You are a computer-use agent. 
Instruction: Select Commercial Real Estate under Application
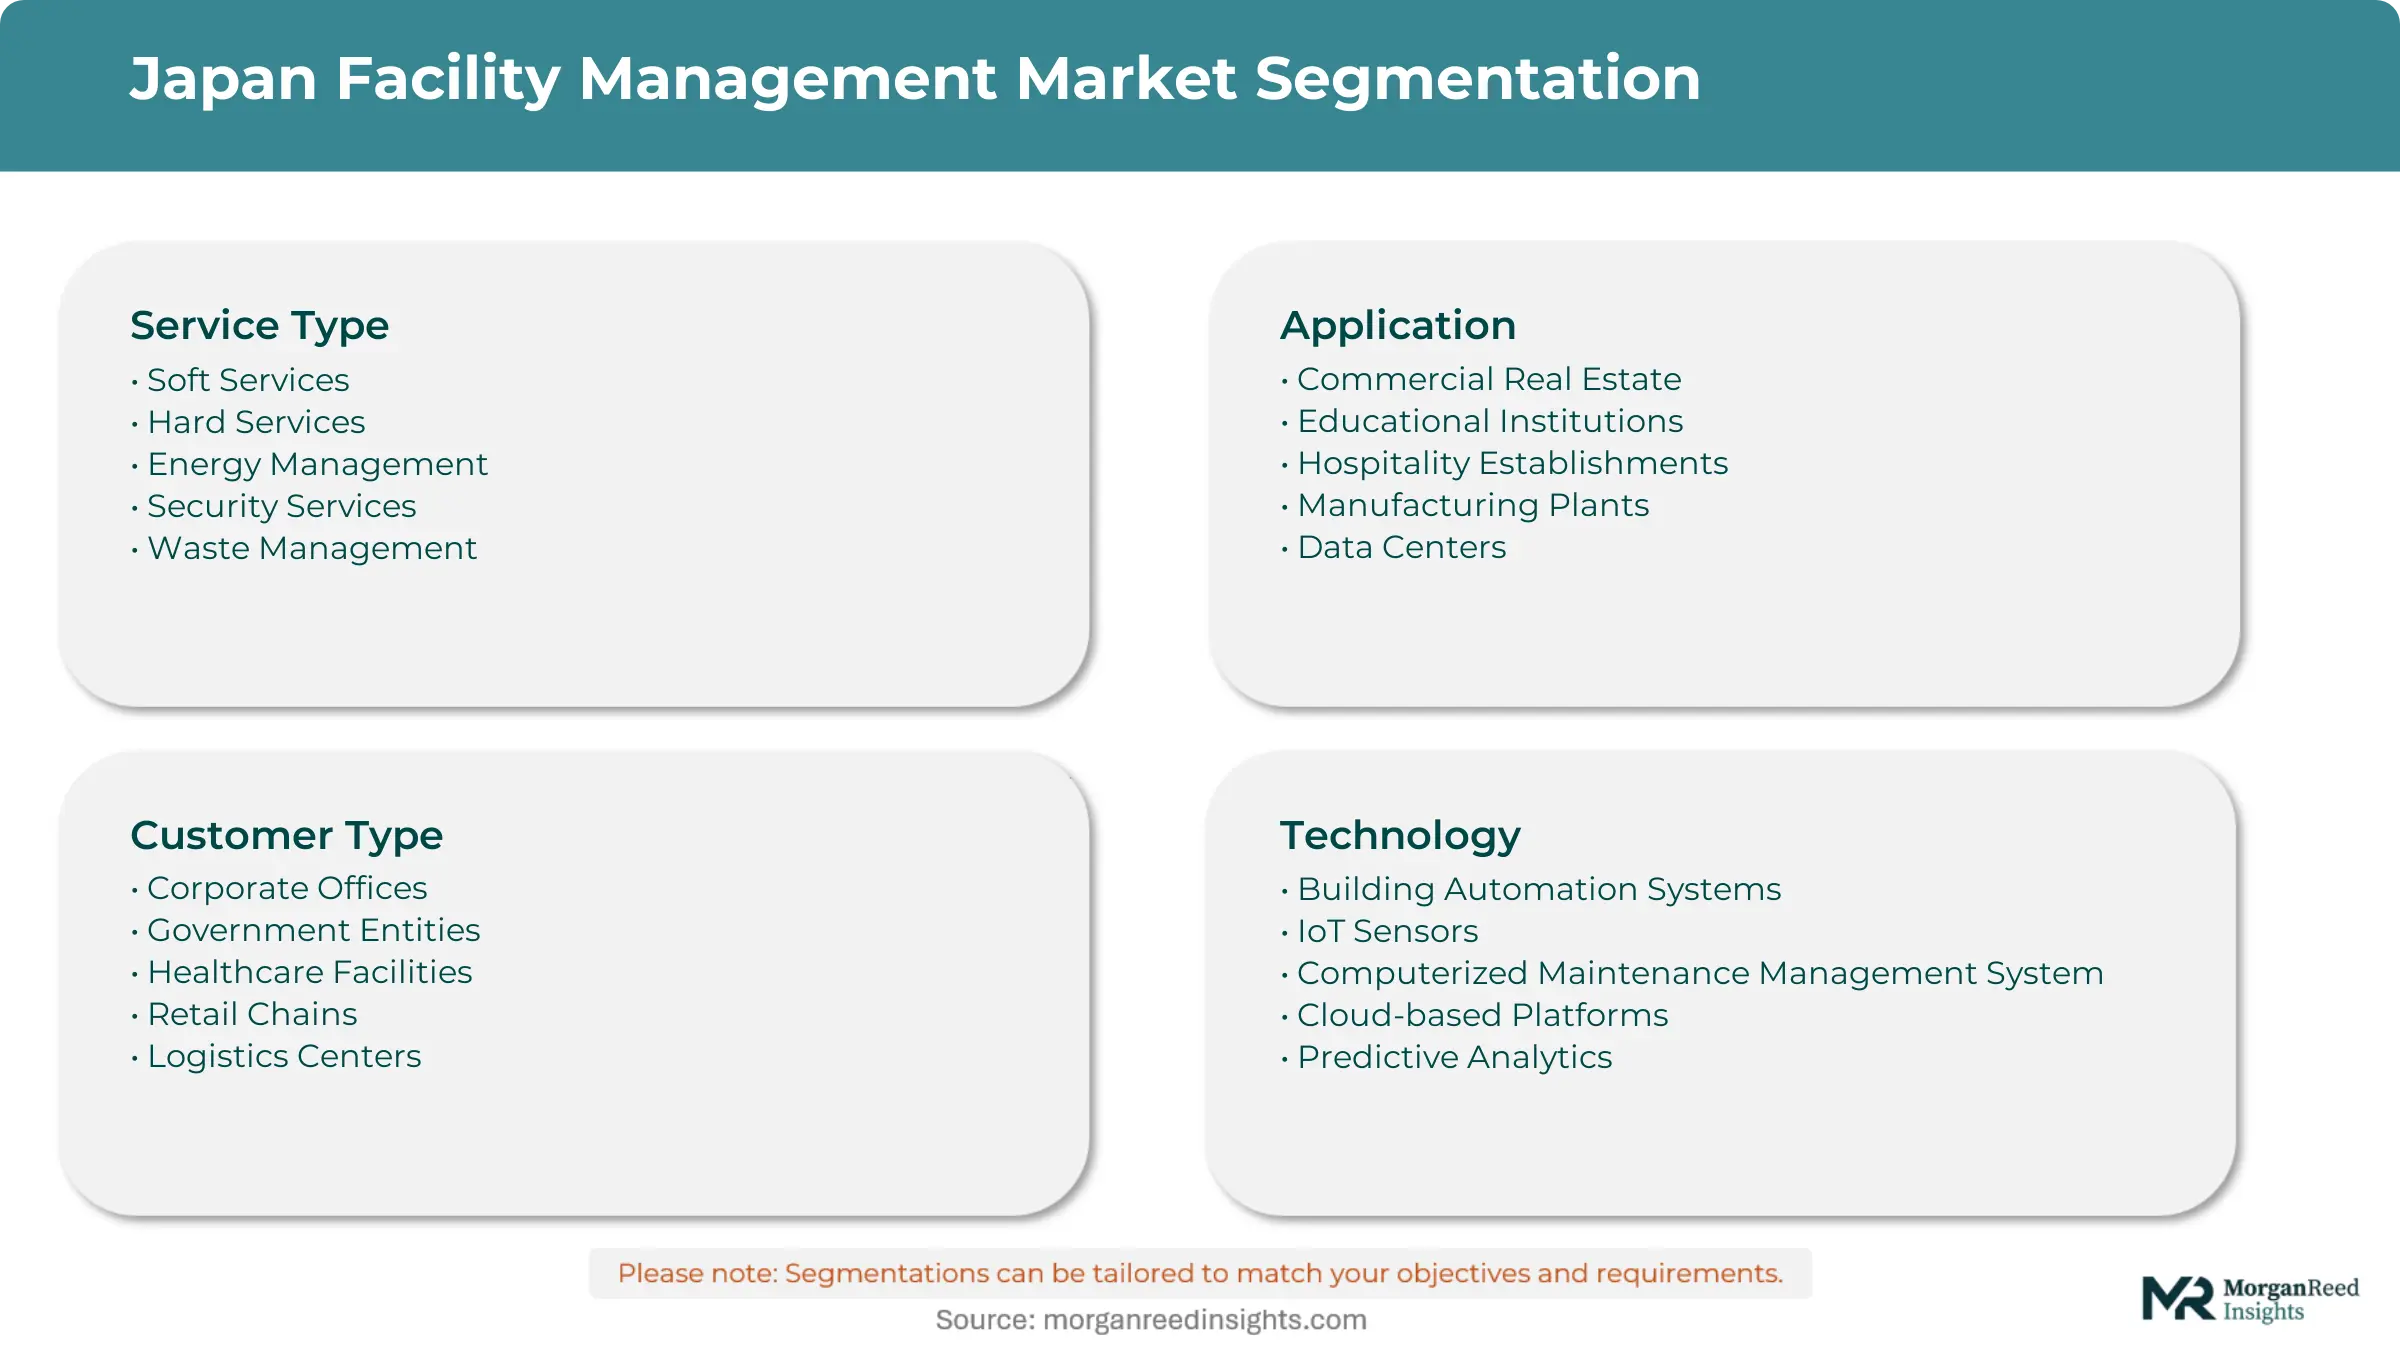[x=1489, y=380]
